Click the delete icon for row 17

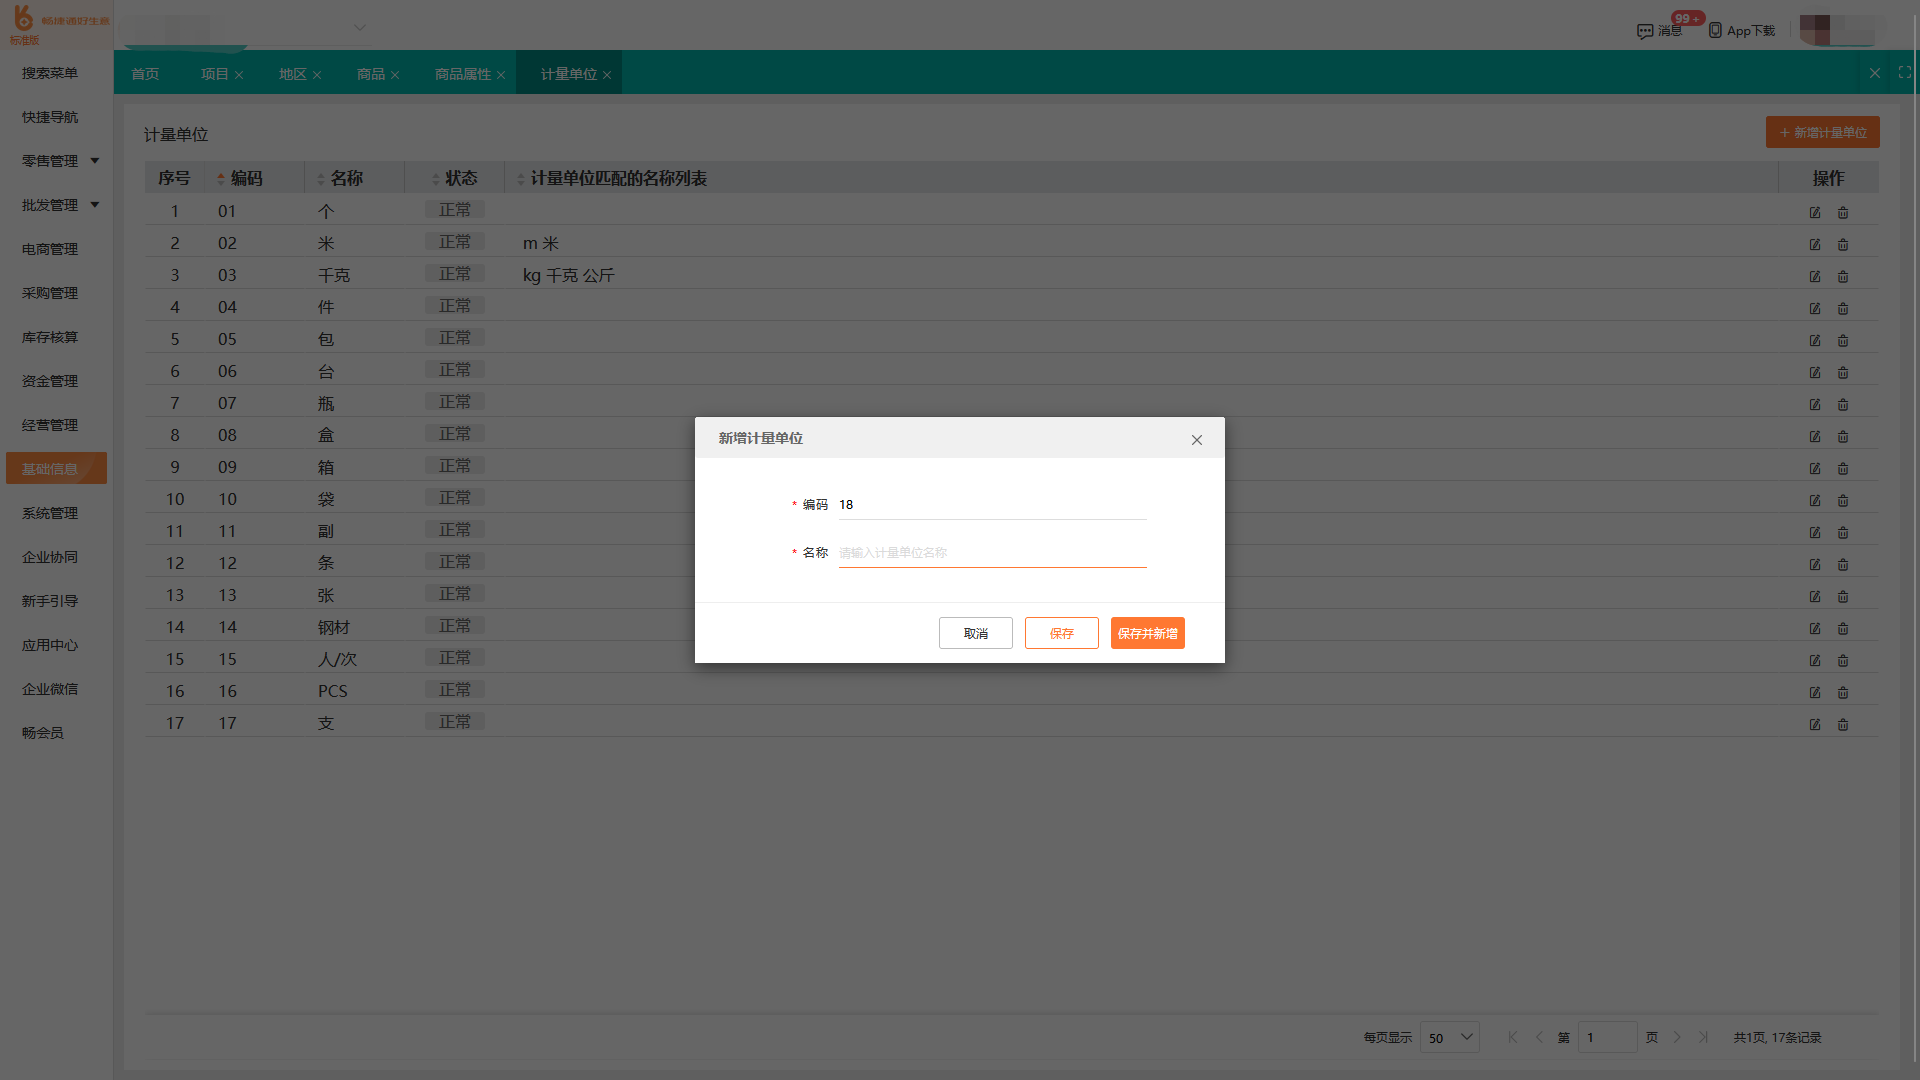1844,724
